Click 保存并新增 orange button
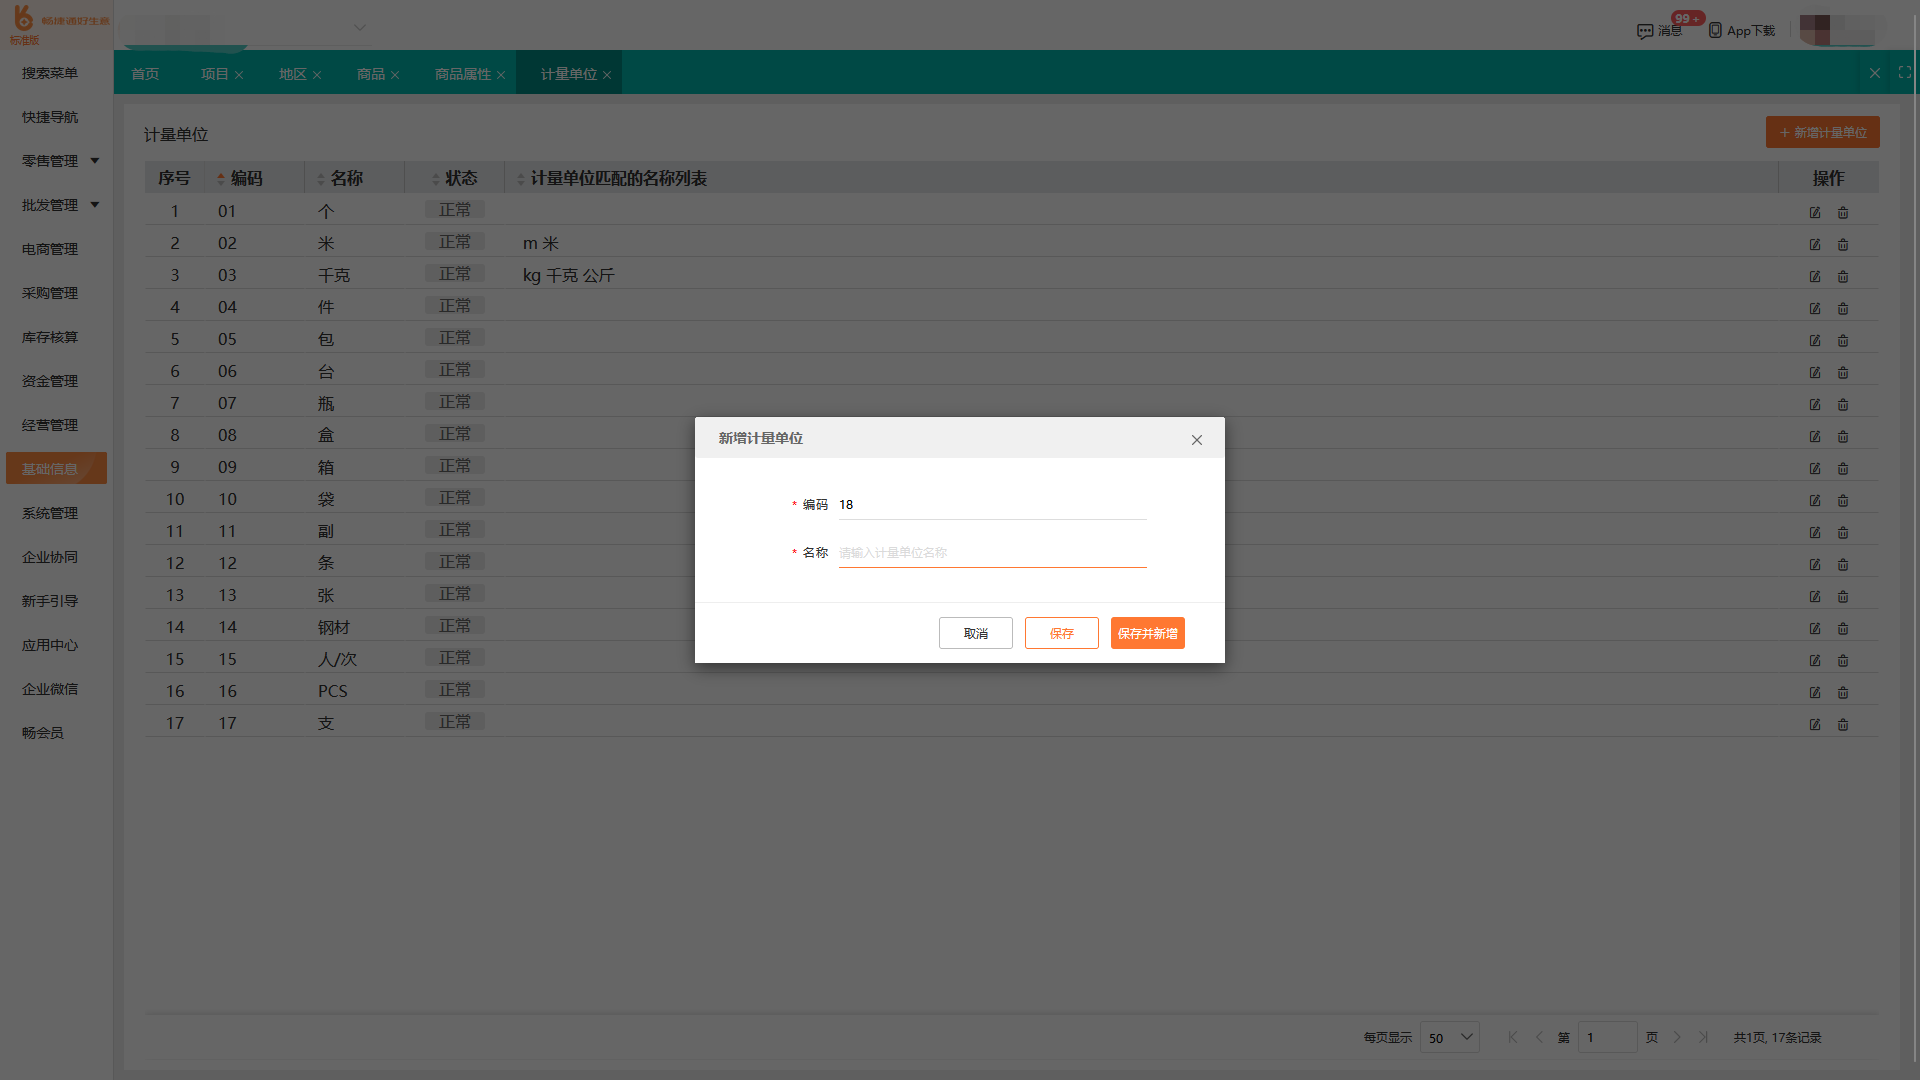Viewport: 1920px width, 1080px height. pyautogui.click(x=1146, y=633)
